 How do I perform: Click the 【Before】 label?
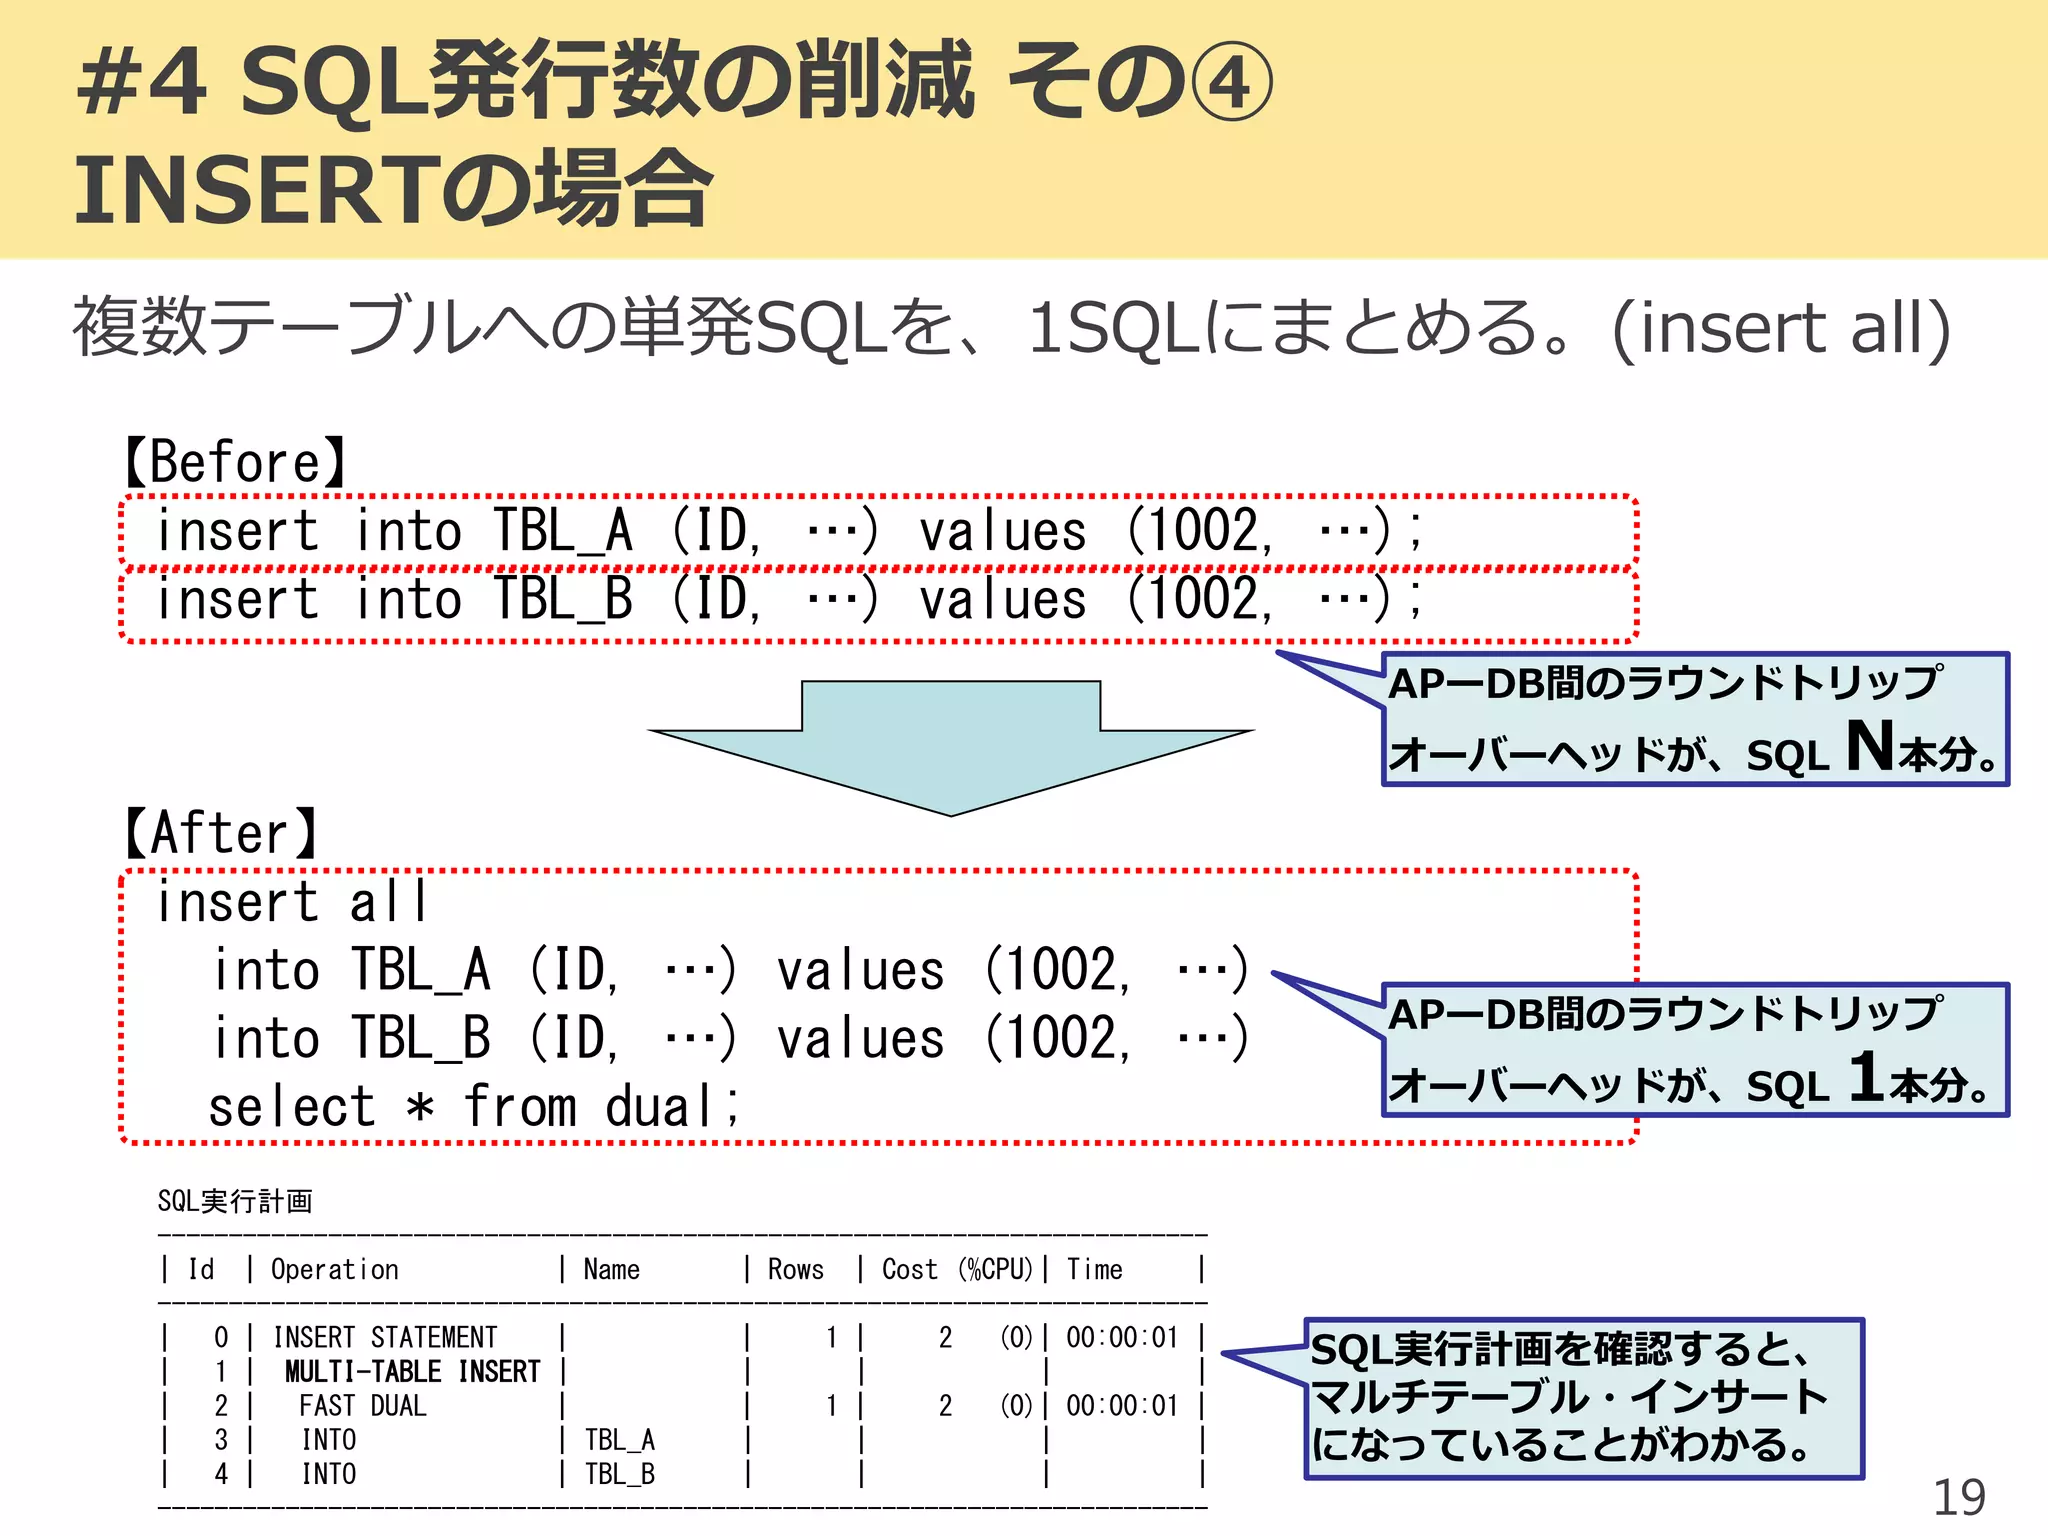click(x=235, y=462)
